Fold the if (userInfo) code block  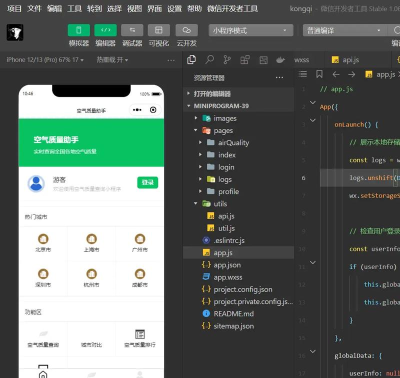(x=313, y=262)
